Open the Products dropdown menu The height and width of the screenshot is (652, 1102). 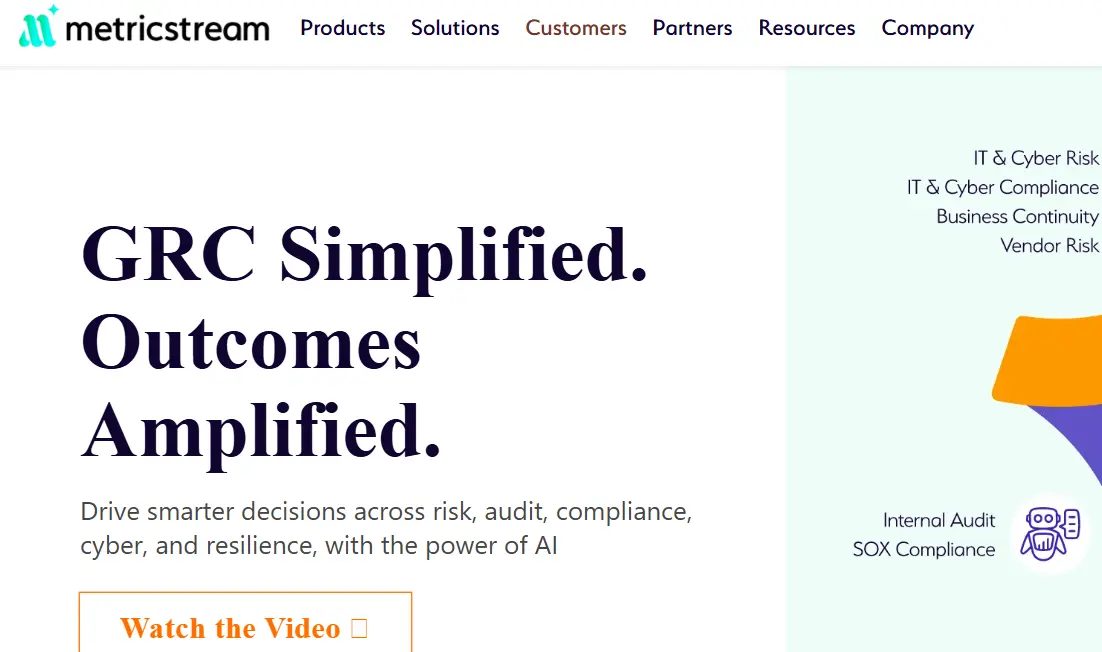(342, 29)
